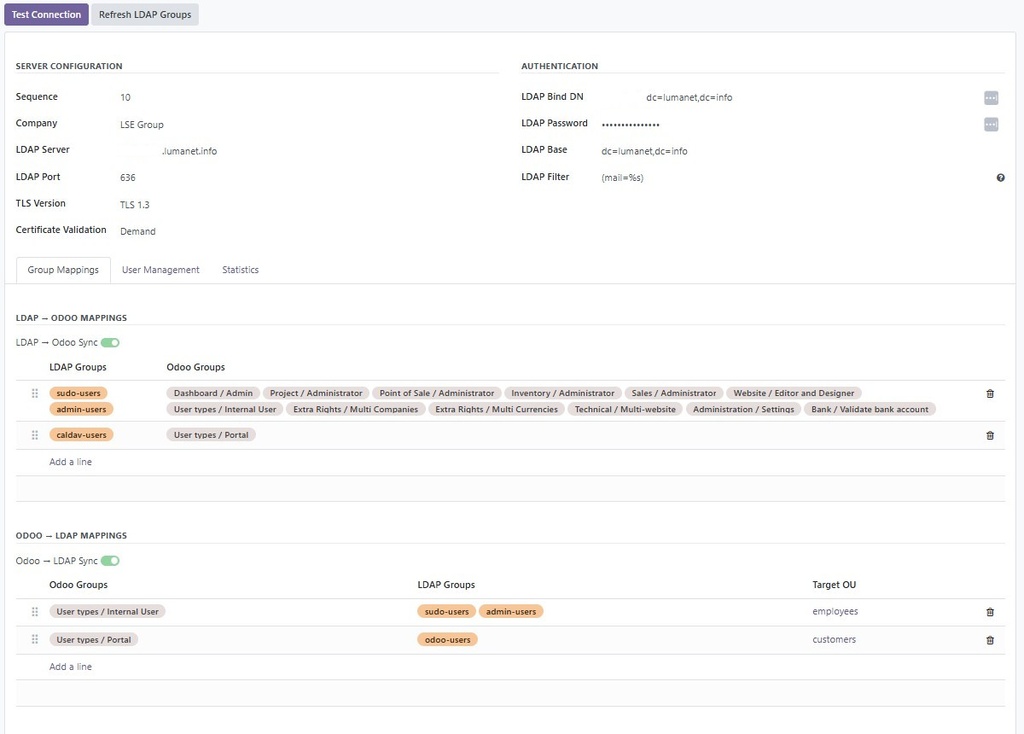
Task: Delete the caldav-users mapping row using its trash icon
Action: click(x=990, y=434)
